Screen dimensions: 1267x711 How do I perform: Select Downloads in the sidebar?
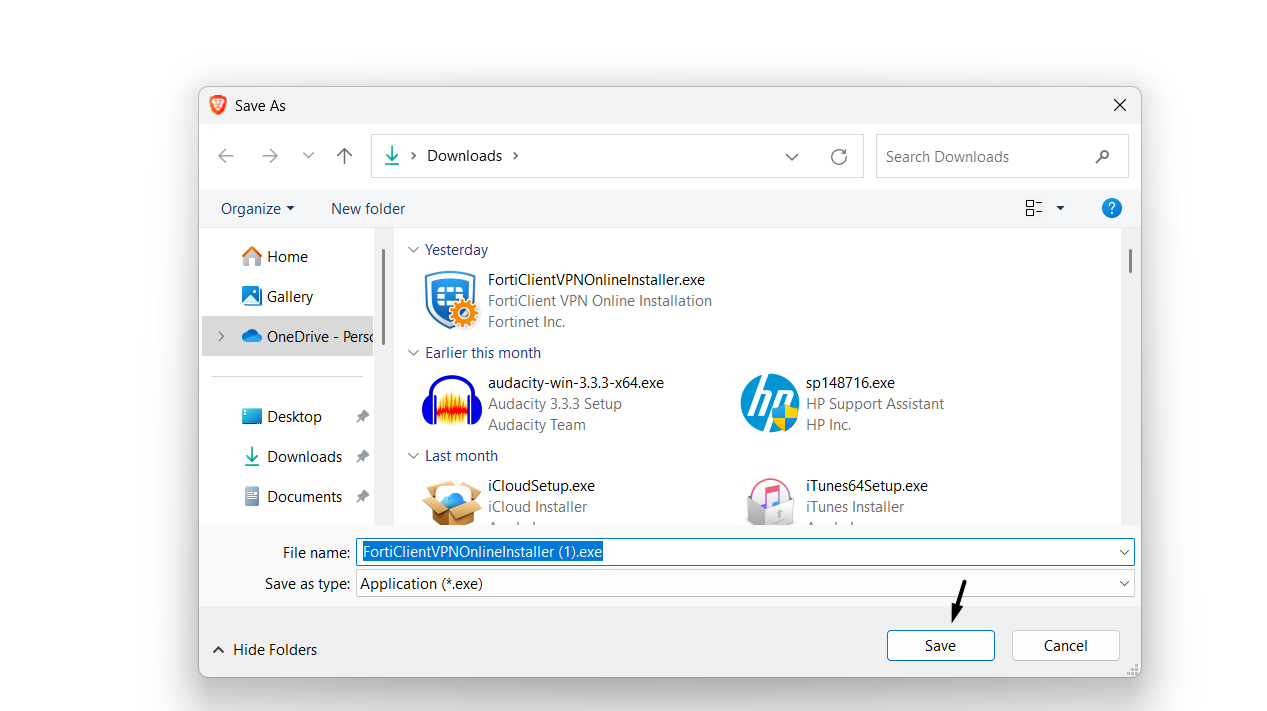[x=306, y=456]
